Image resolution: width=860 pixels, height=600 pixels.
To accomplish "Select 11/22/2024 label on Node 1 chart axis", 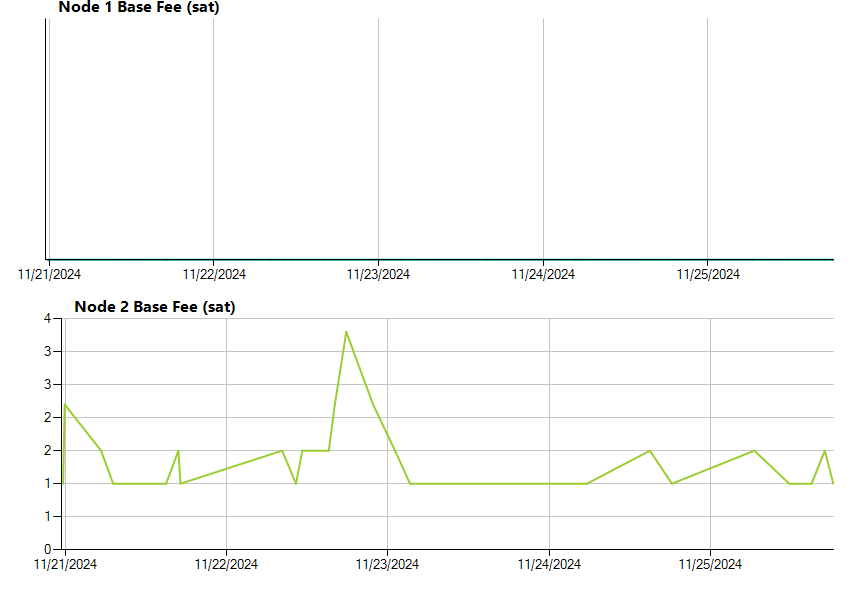I will pyautogui.click(x=214, y=274).
